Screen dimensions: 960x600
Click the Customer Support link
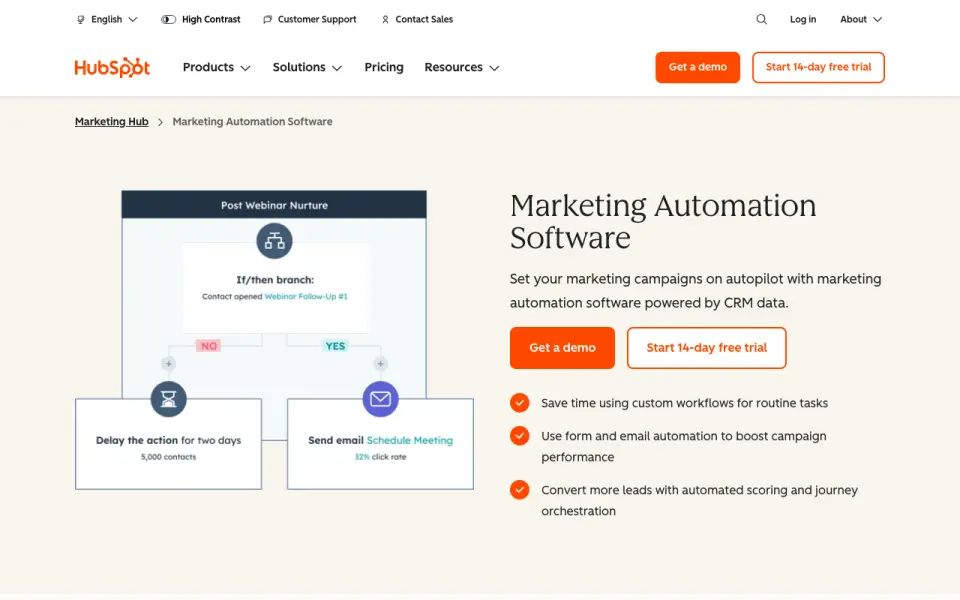coord(317,20)
